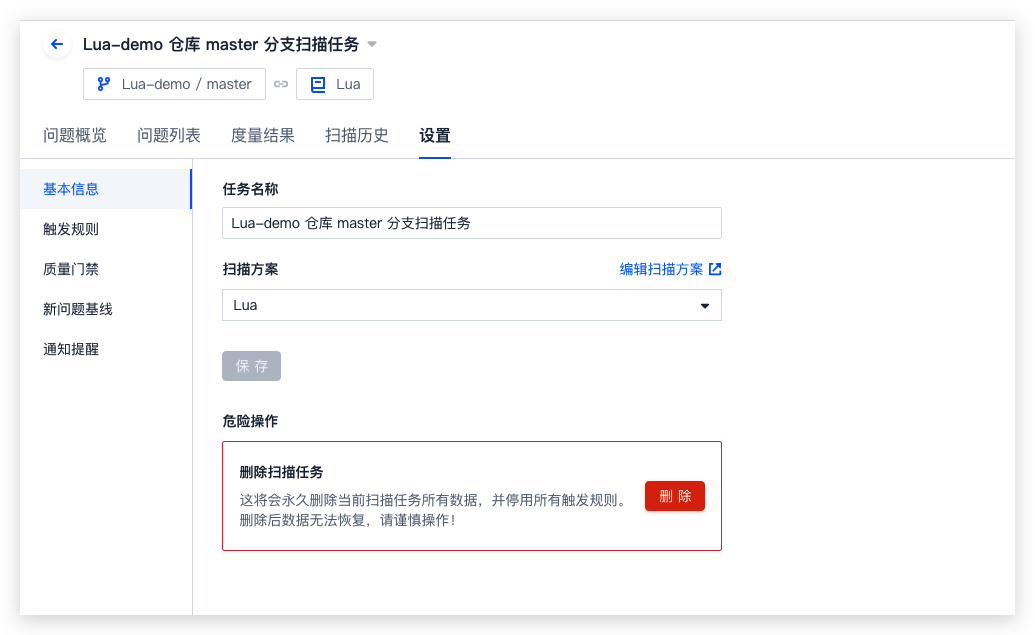This screenshot has height=635, width=1035.
Task: Click the external link icon beside 编辑扫描方案
Action: coord(715,269)
